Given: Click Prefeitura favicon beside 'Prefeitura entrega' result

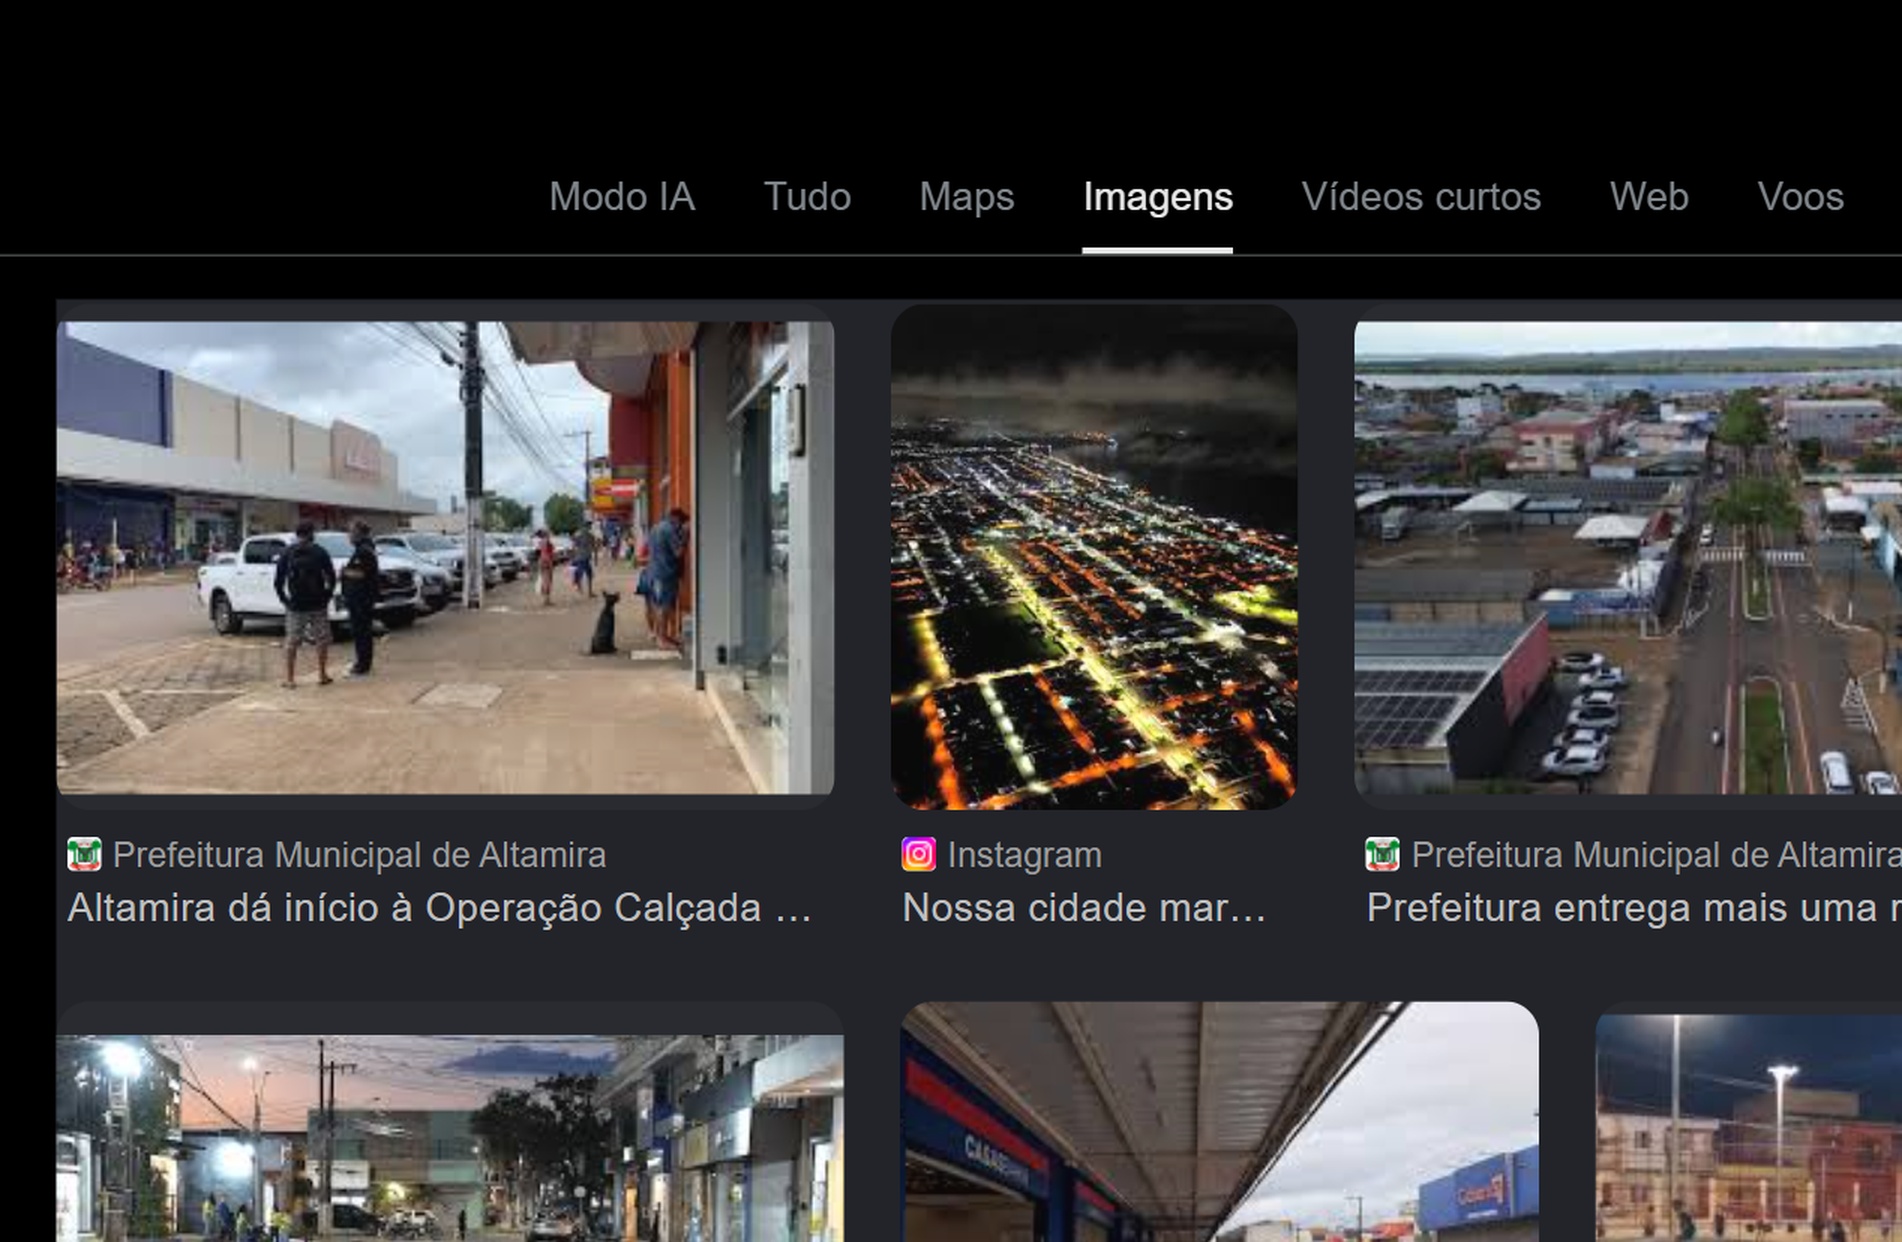Looking at the screenshot, I should [1382, 854].
